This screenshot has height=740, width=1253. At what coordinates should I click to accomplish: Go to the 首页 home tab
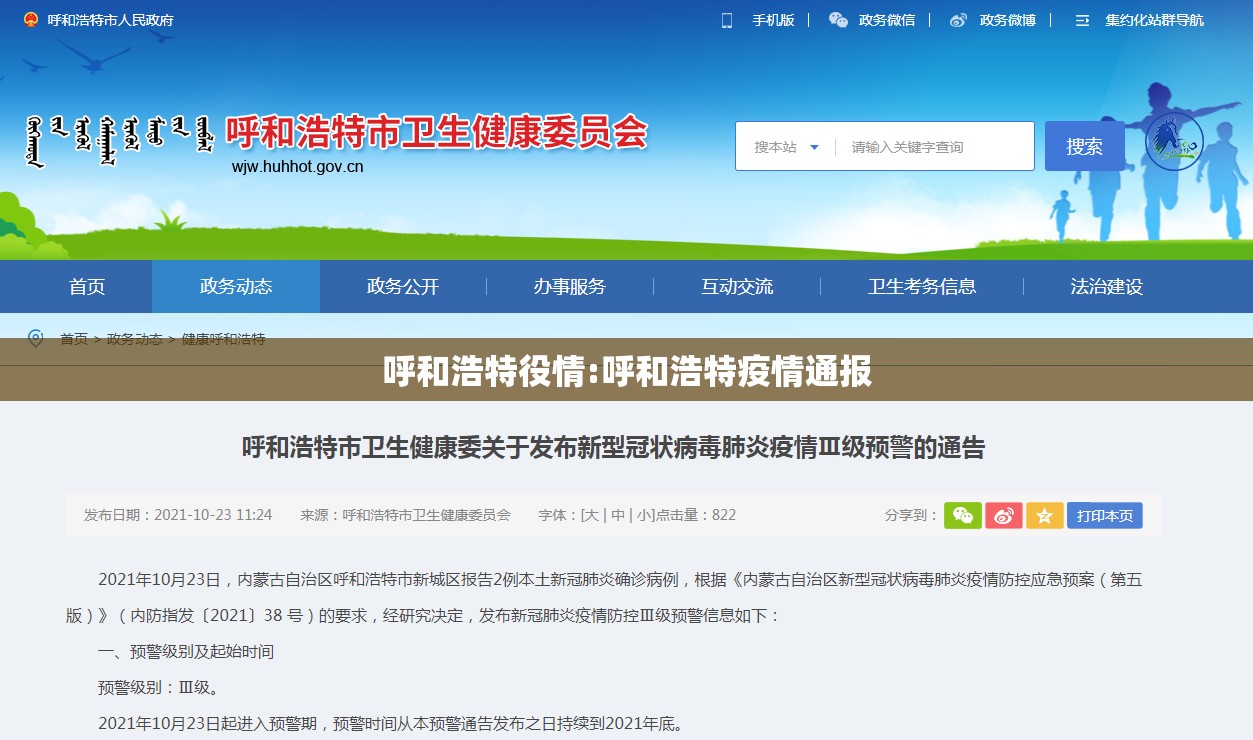pyautogui.click(x=87, y=287)
